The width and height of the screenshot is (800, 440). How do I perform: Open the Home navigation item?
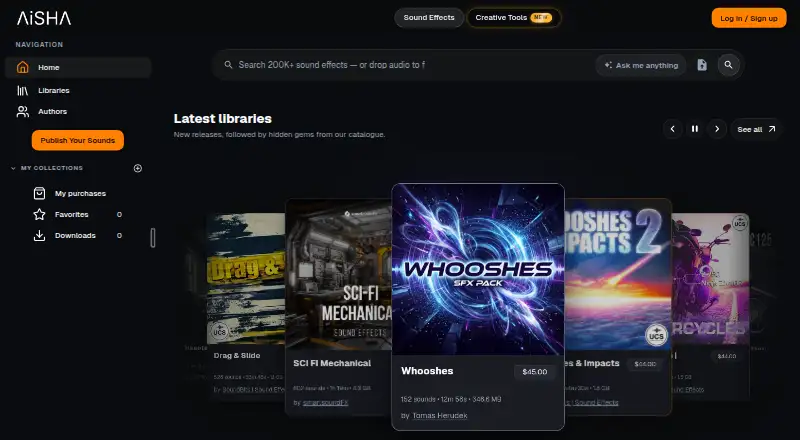pyautogui.click(x=78, y=67)
